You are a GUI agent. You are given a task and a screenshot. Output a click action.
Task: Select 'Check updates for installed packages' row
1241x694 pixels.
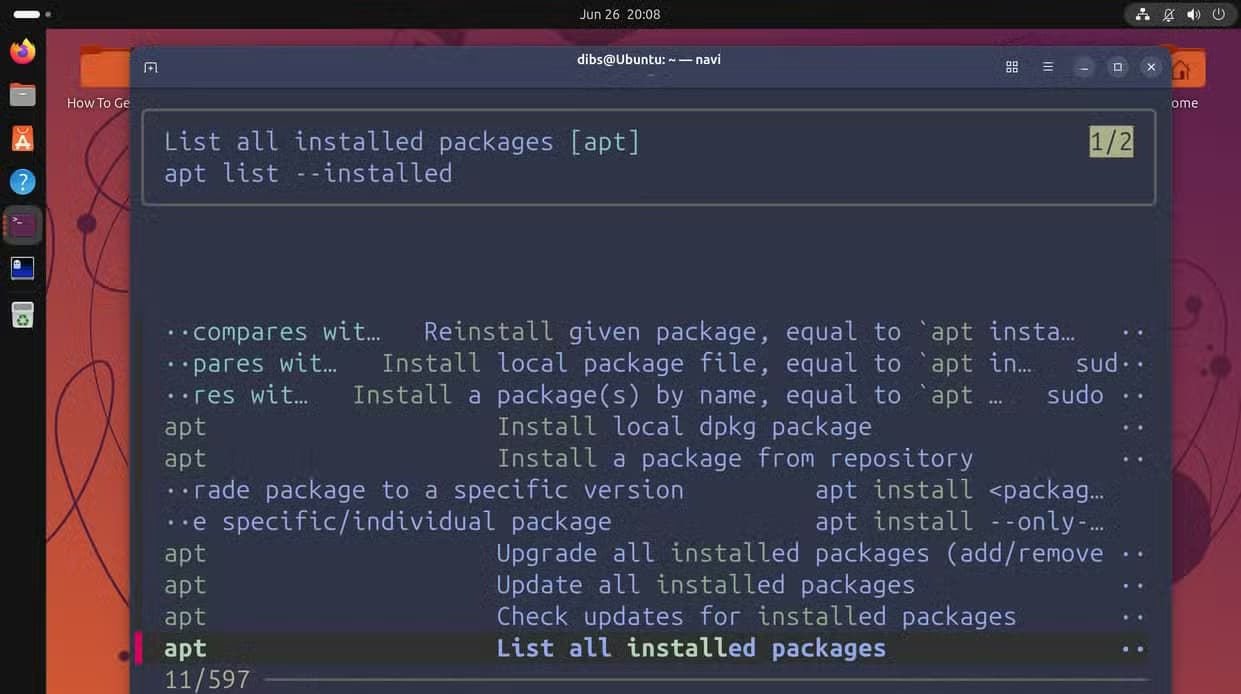tap(655, 617)
